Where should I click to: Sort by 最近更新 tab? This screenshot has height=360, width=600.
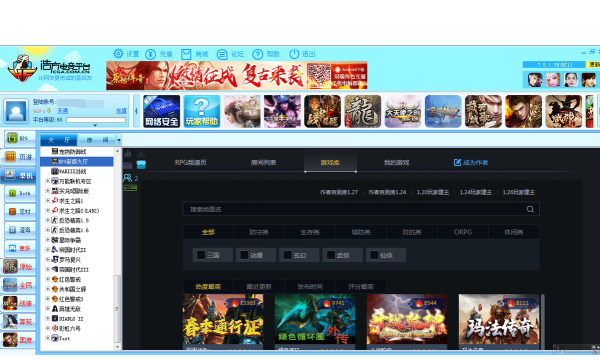point(259,287)
